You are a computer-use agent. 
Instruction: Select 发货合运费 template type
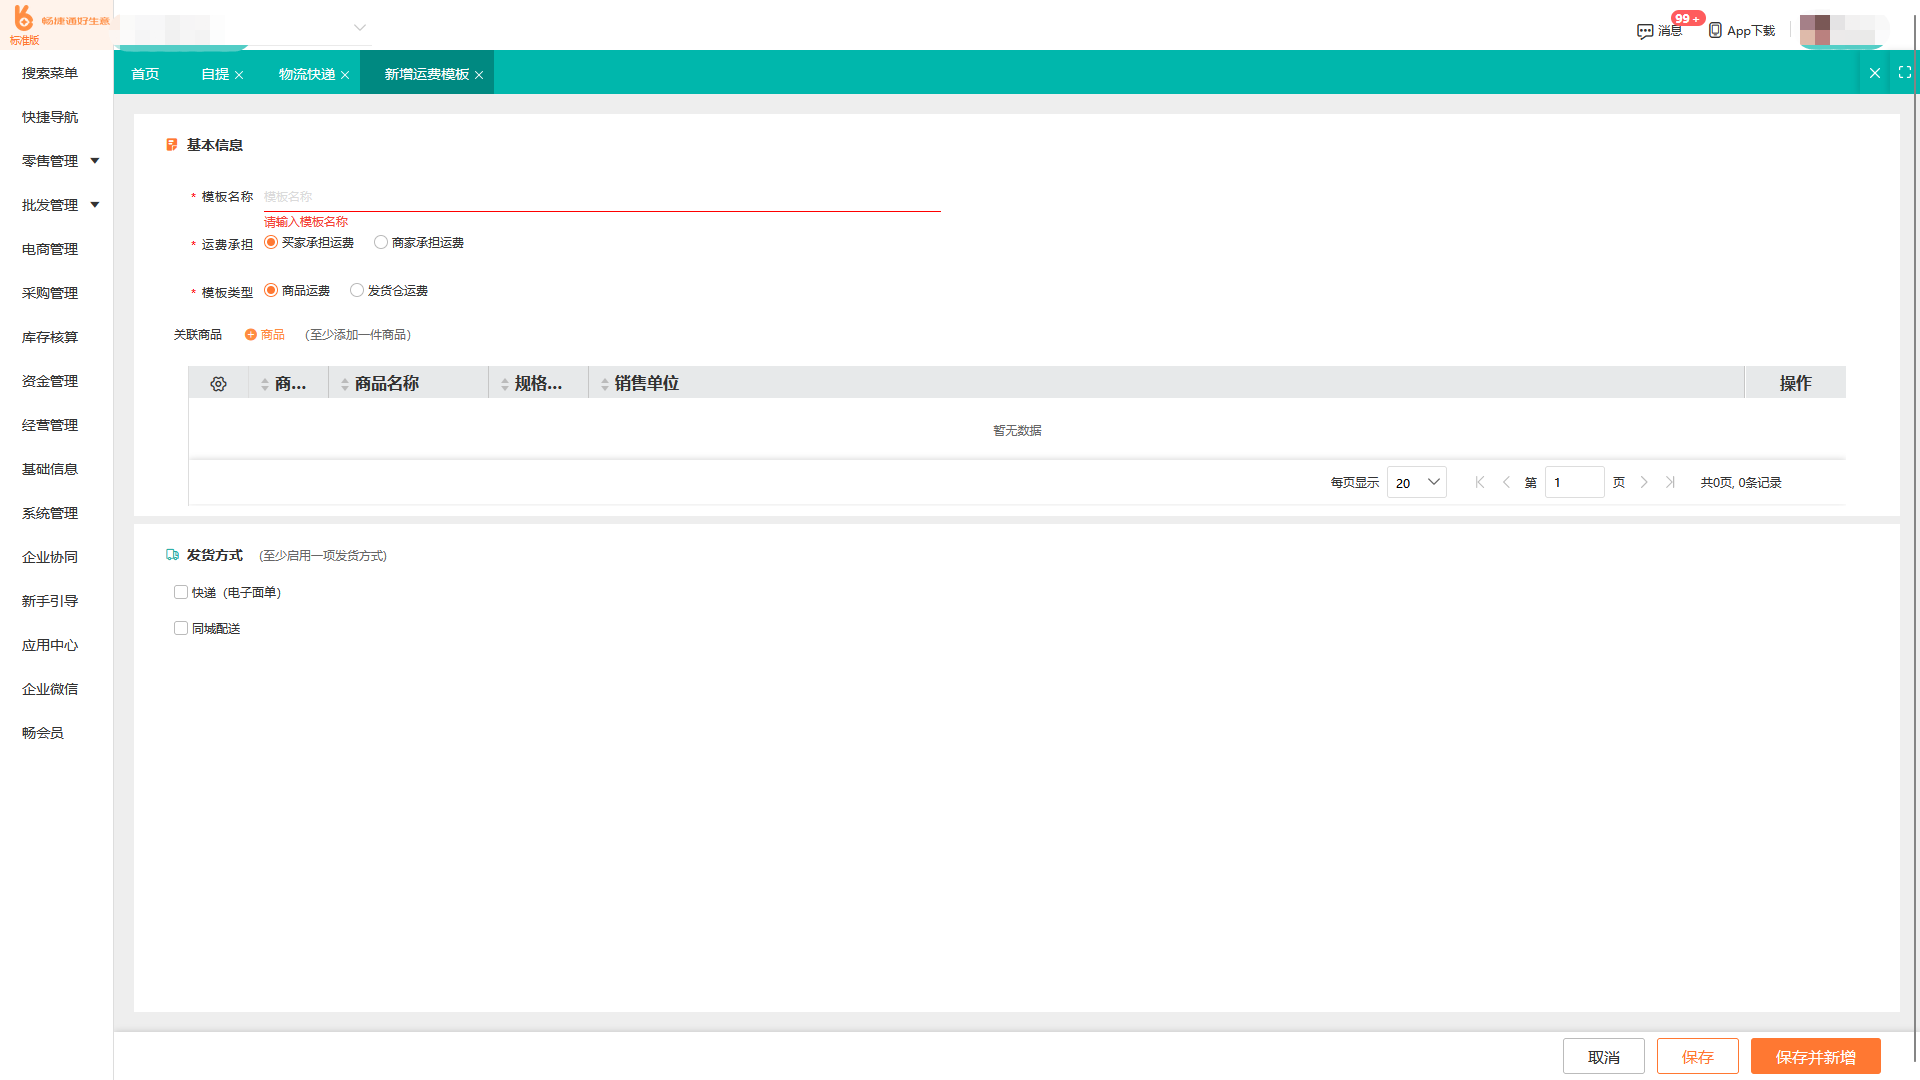coord(356,290)
